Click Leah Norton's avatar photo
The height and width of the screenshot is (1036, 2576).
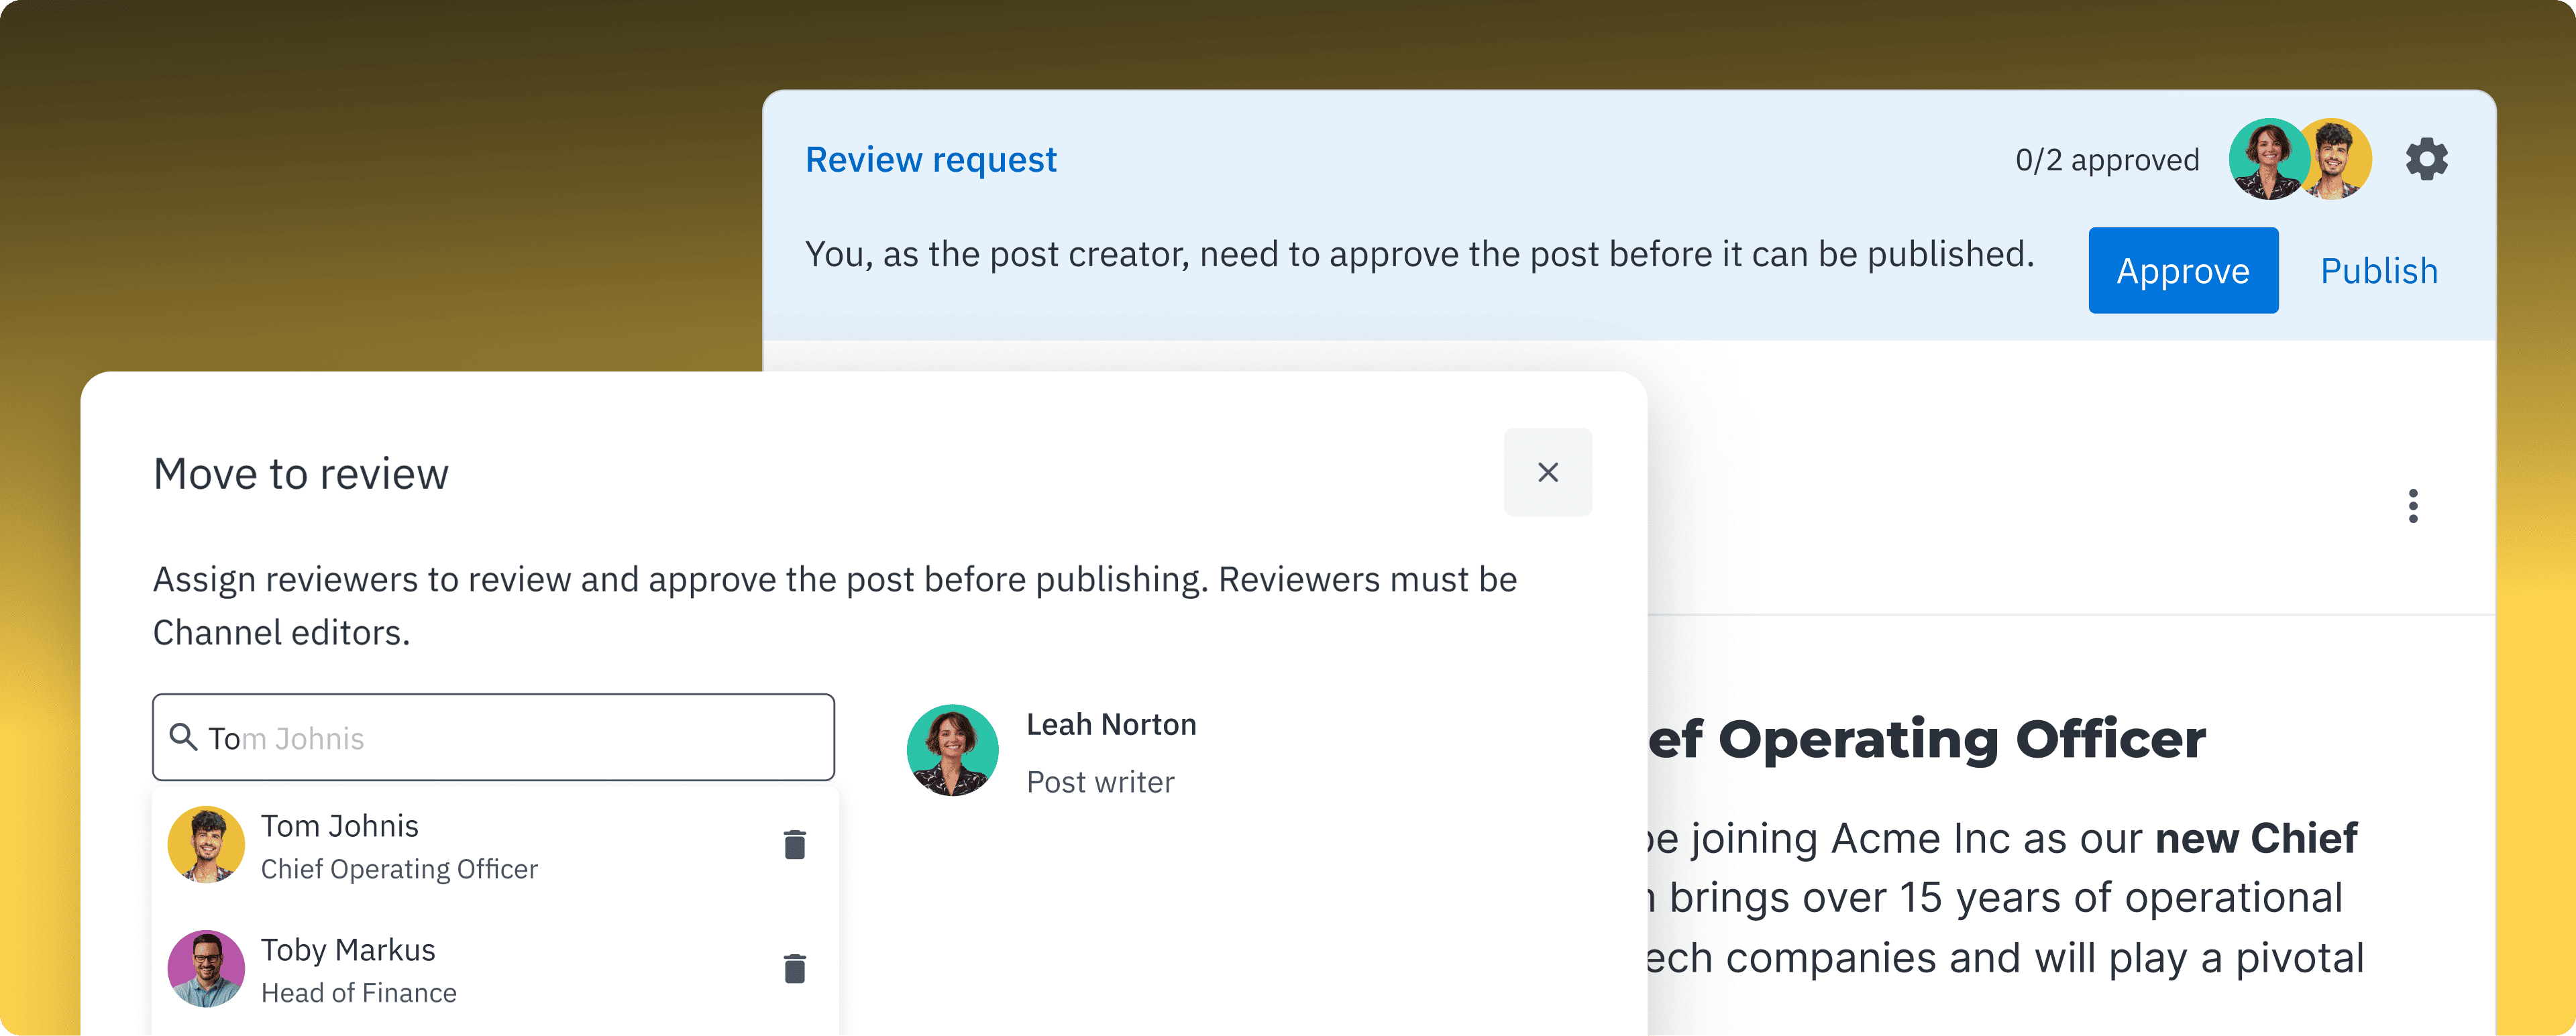click(x=953, y=750)
